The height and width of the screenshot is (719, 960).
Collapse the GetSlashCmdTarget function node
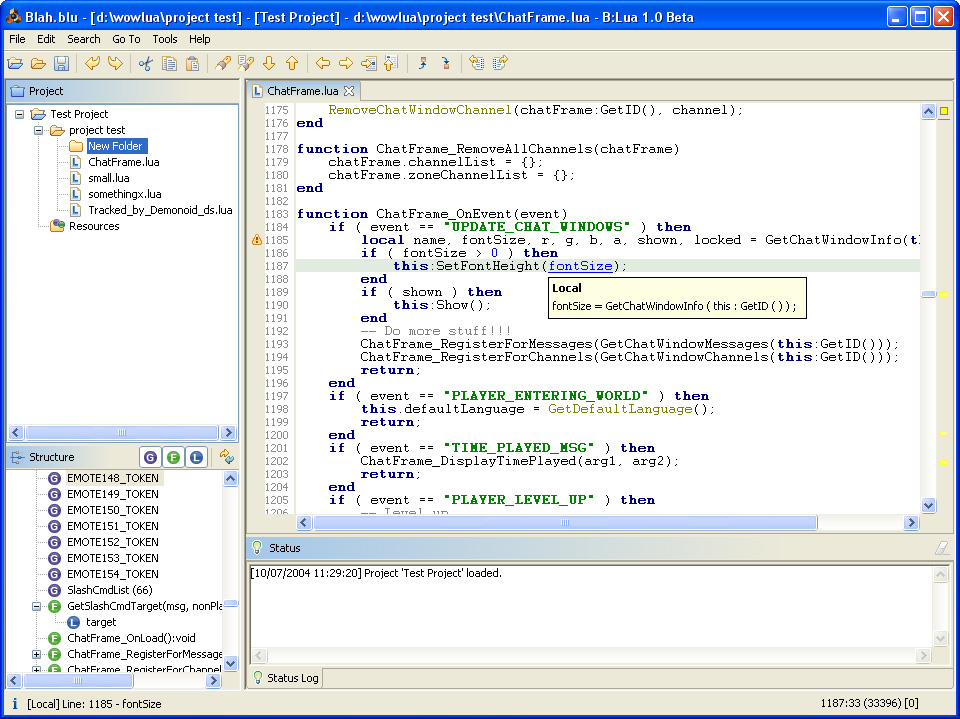point(37,606)
